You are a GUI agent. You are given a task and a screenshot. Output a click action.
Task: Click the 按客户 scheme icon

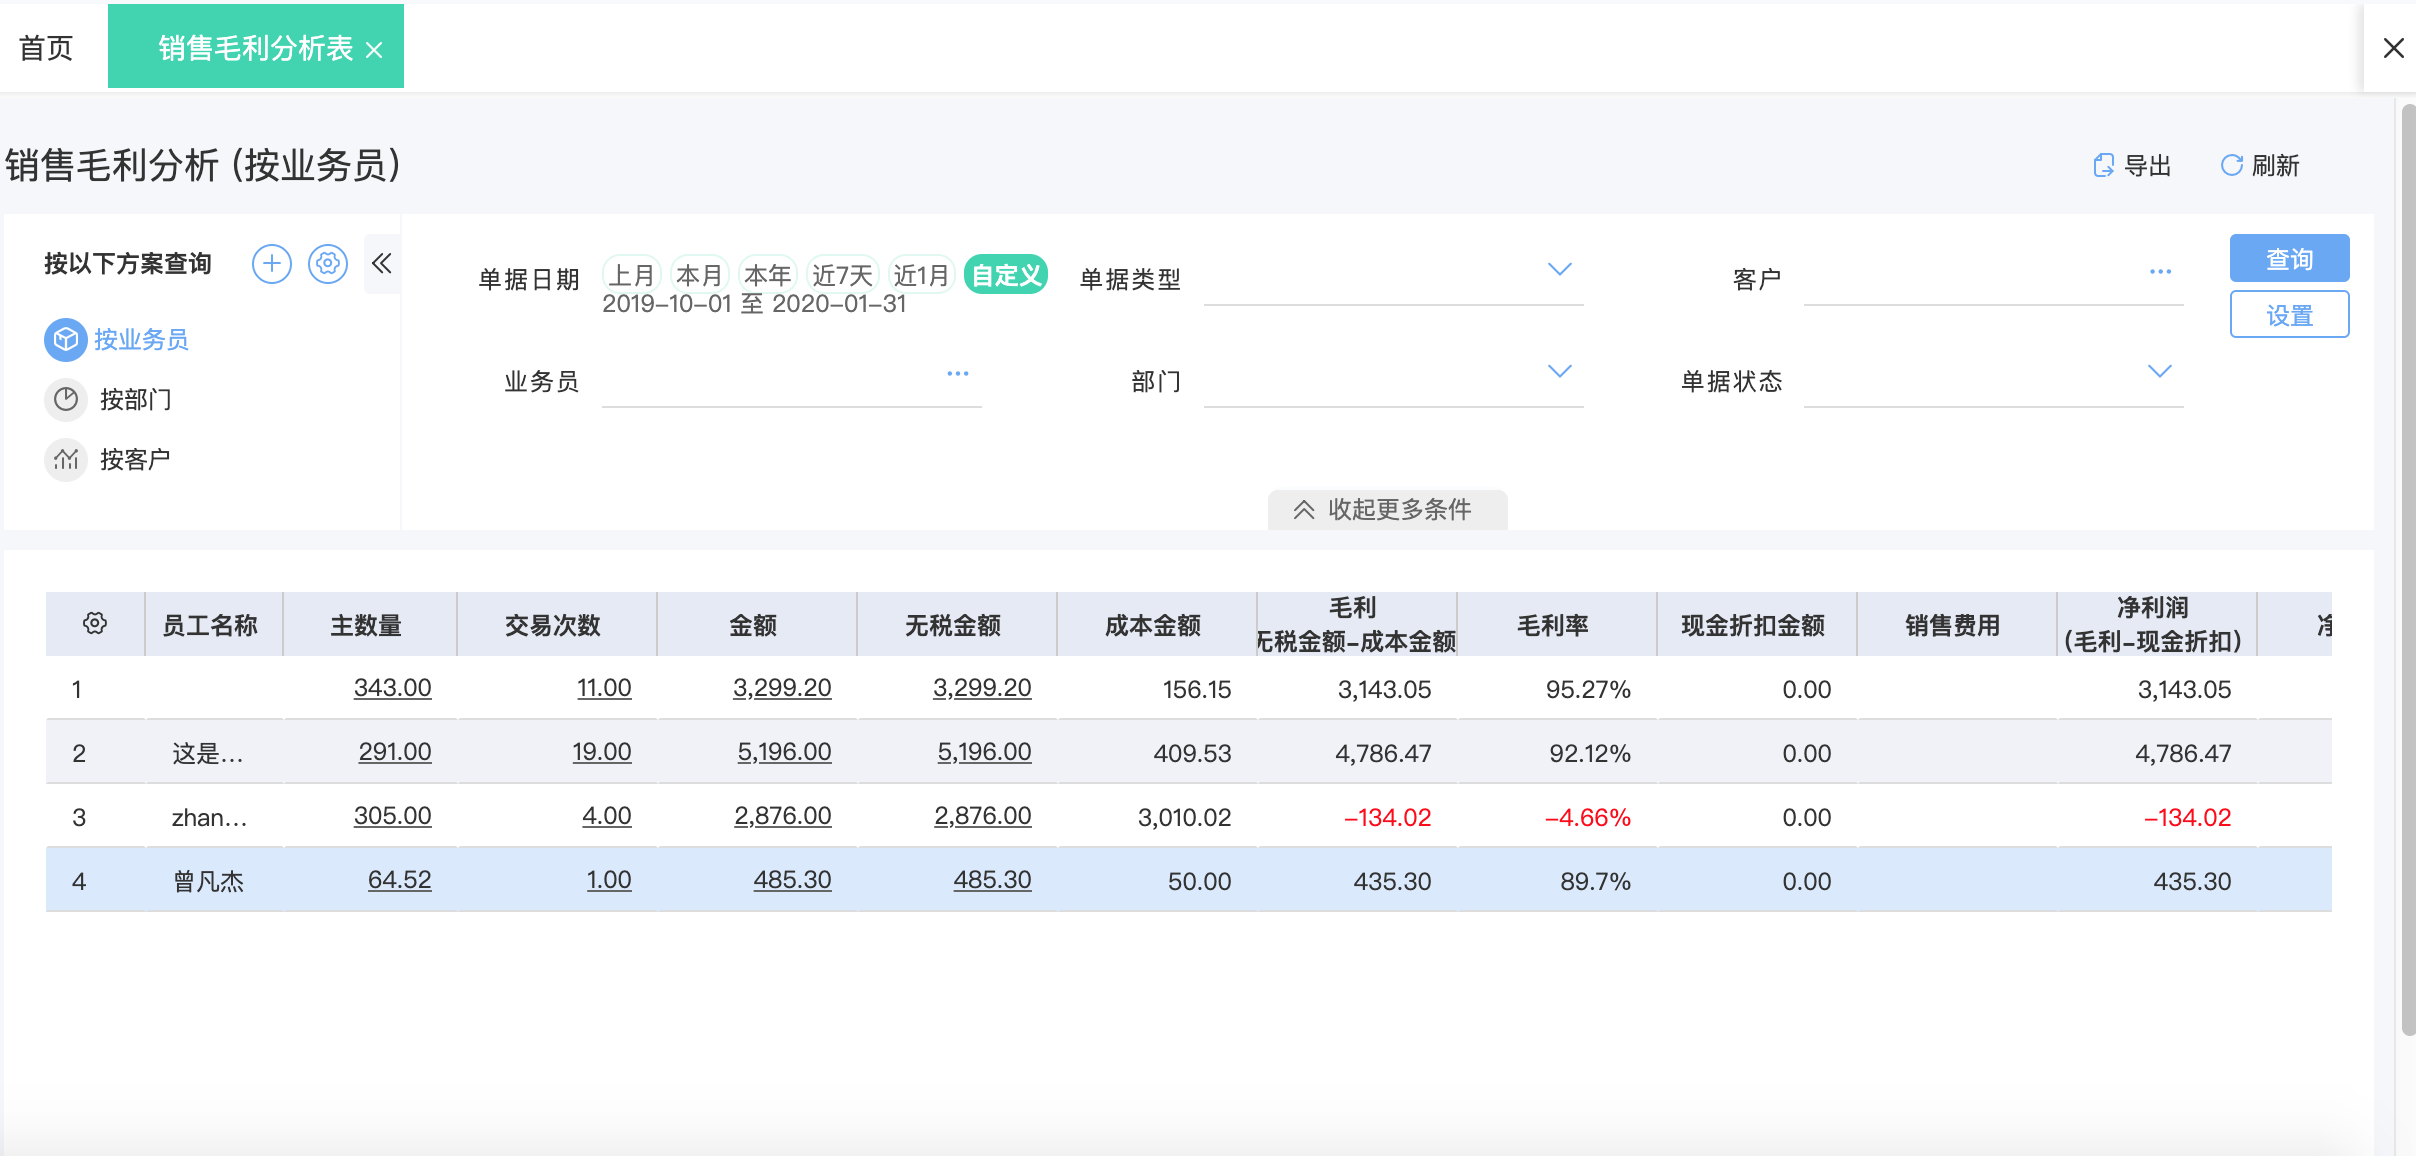point(62,458)
